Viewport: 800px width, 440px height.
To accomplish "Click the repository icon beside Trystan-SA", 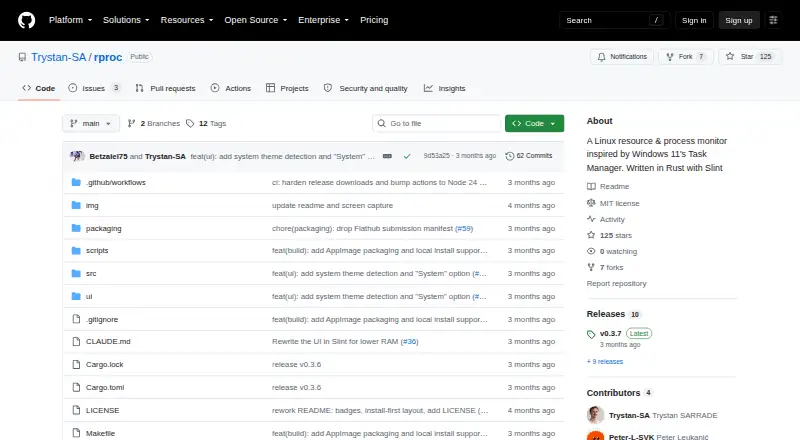I will pos(22,57).
